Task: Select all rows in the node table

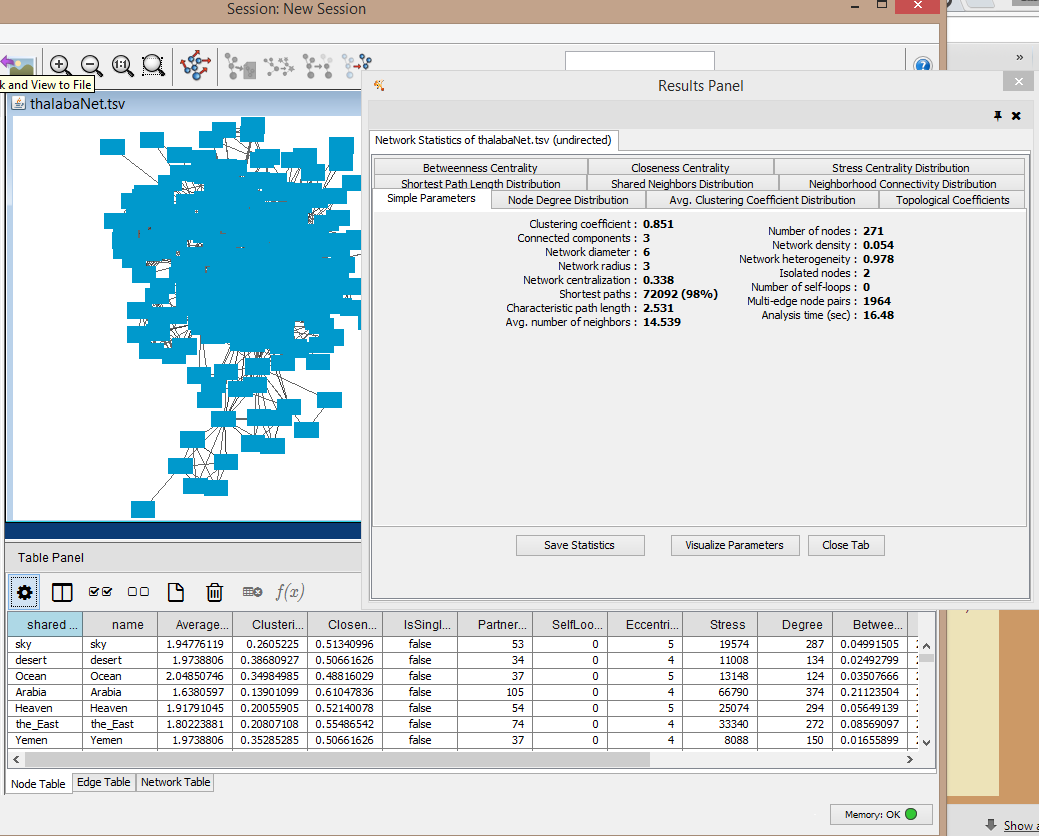Action: [x=100, y=592]
